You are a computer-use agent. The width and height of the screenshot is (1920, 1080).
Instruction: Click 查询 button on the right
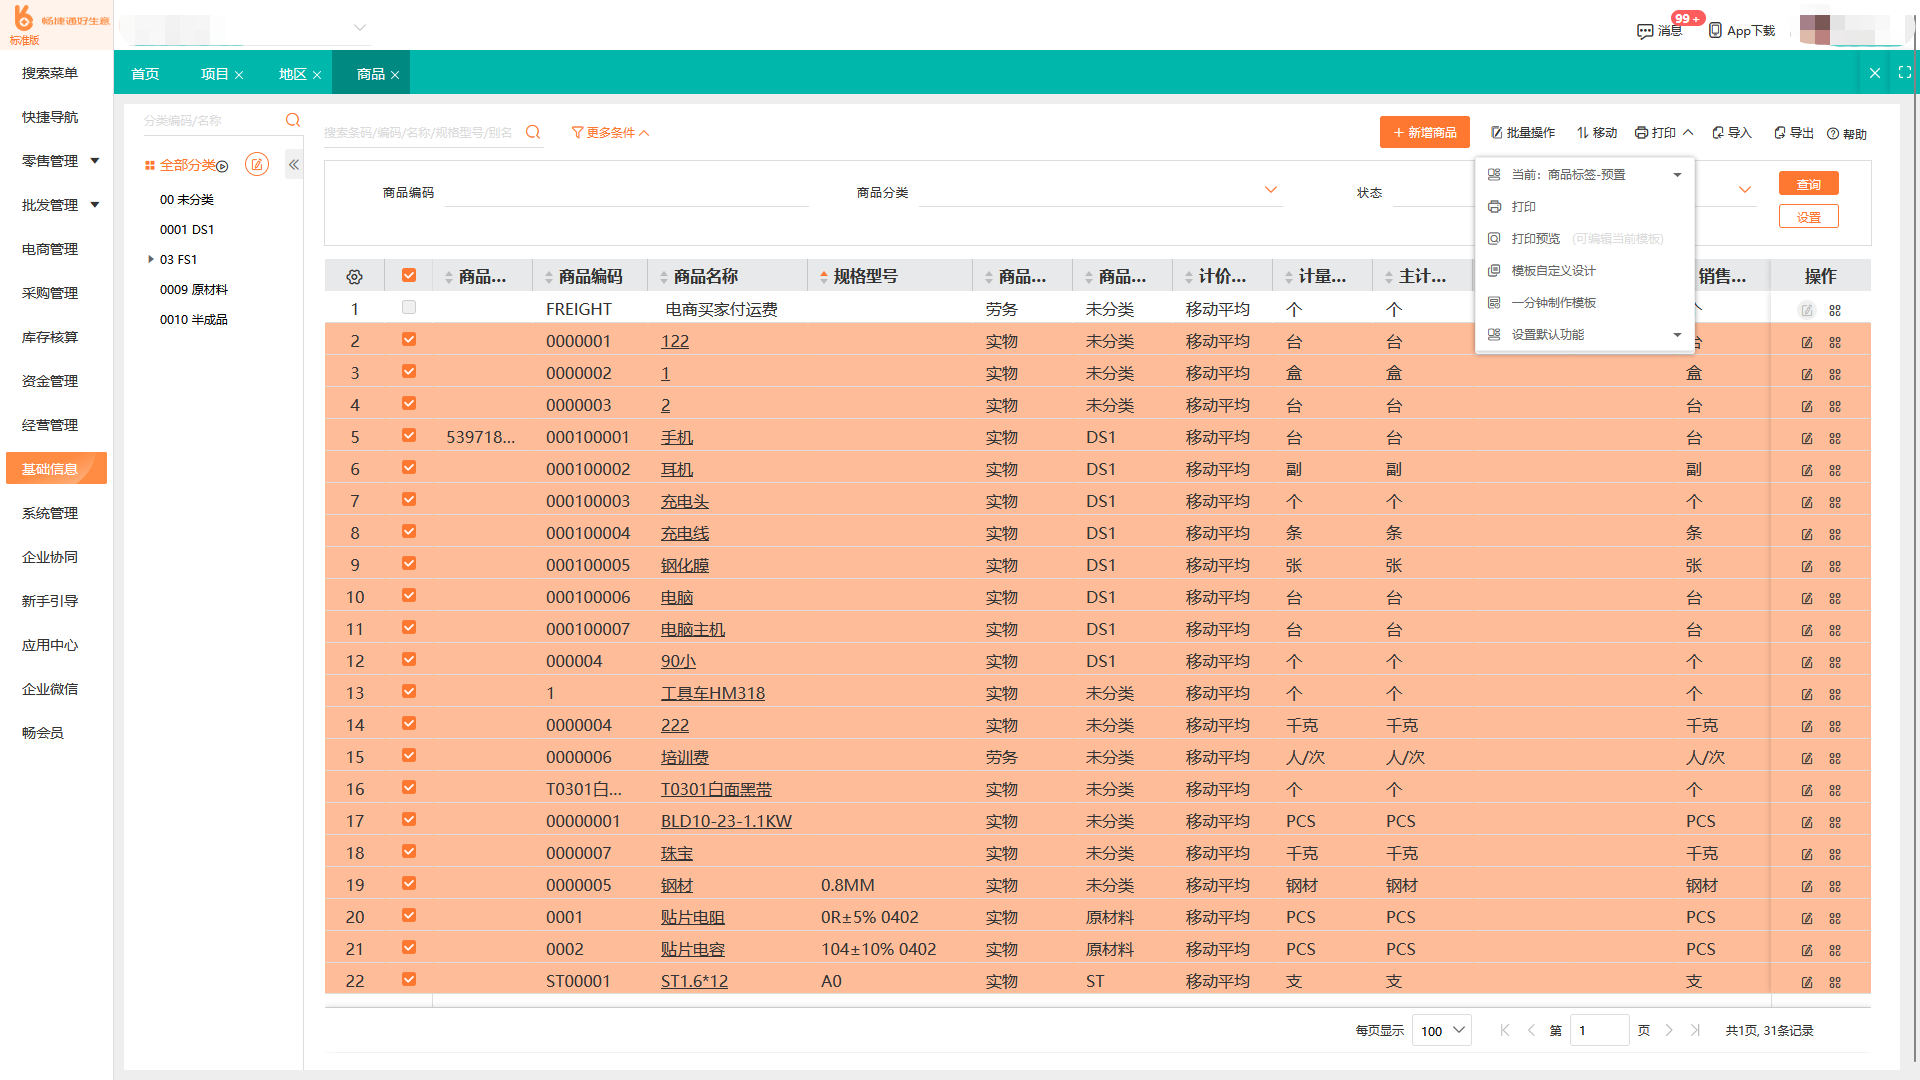[x=1808, y=183]
